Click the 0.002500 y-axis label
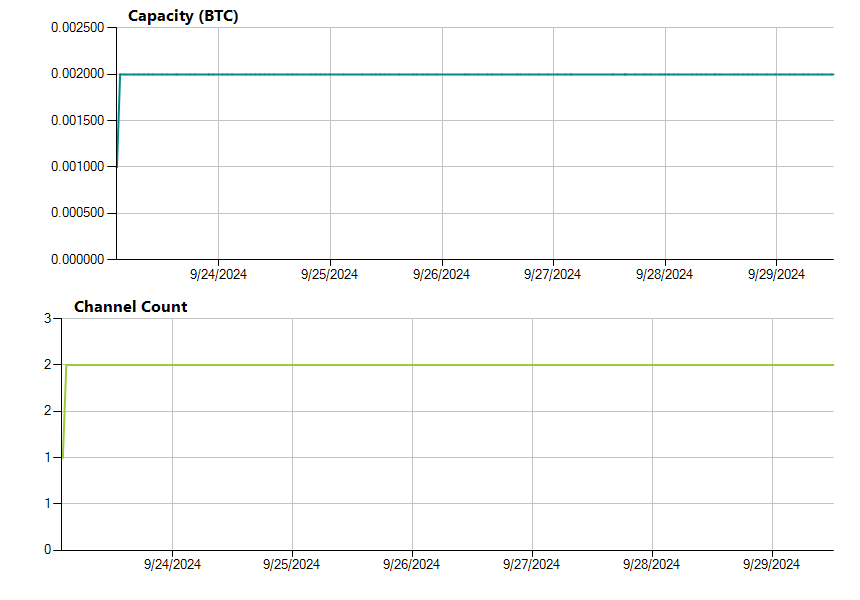This screenshot has height=600, width=860. coord(77,27)
